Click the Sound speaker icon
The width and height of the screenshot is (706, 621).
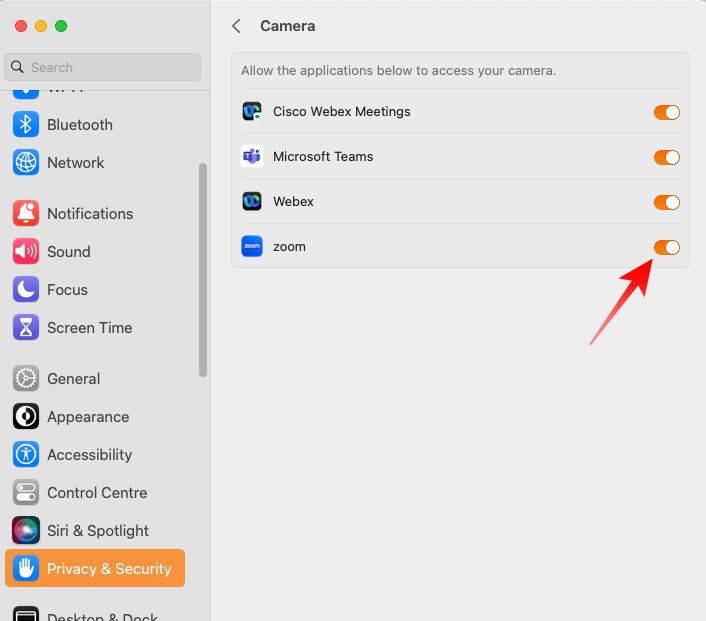[26, 251]
